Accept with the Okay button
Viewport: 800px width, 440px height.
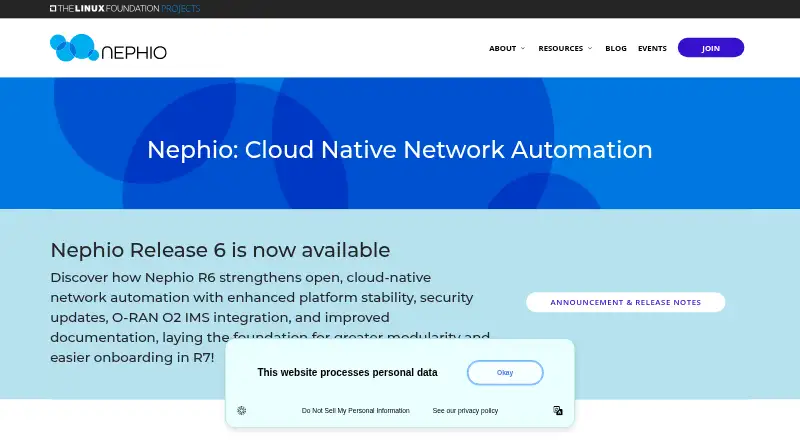tap(505, 373)
